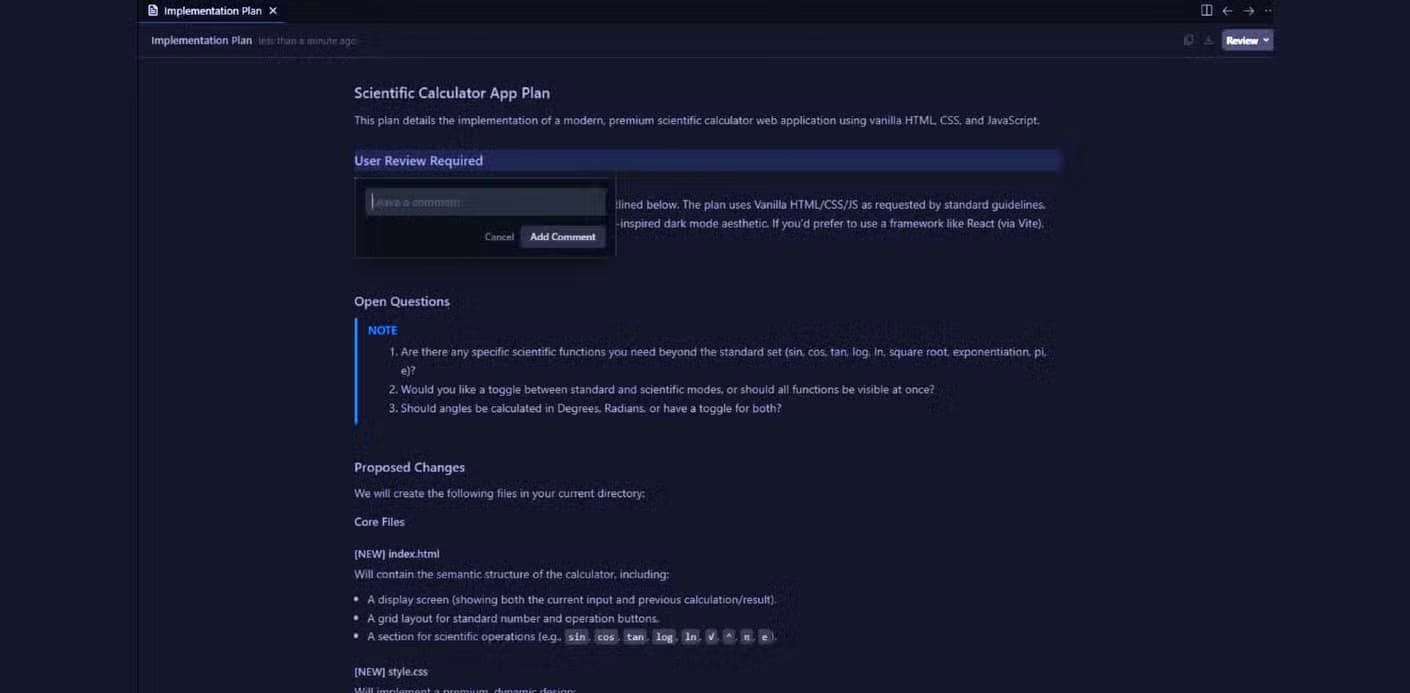Click the 'A grid layout' bullet item
Image resolution: width=1410 pixels, height=693 pixels.
[x=513, y=619]
